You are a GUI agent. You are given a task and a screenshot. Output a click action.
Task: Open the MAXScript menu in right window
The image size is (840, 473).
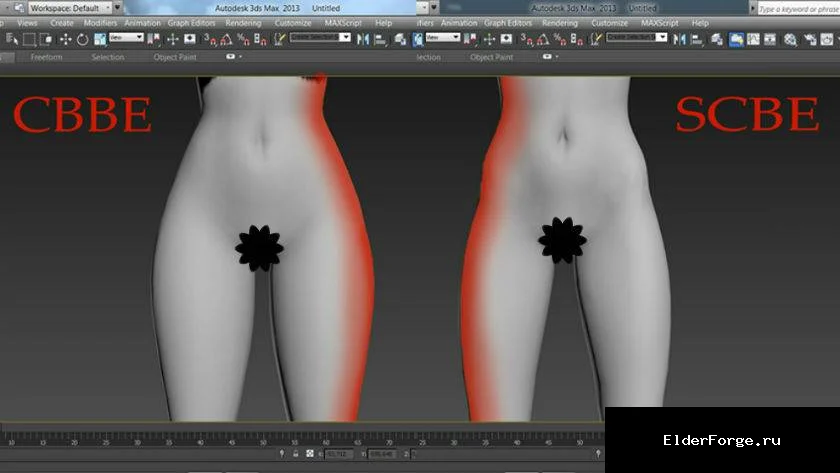659,22
